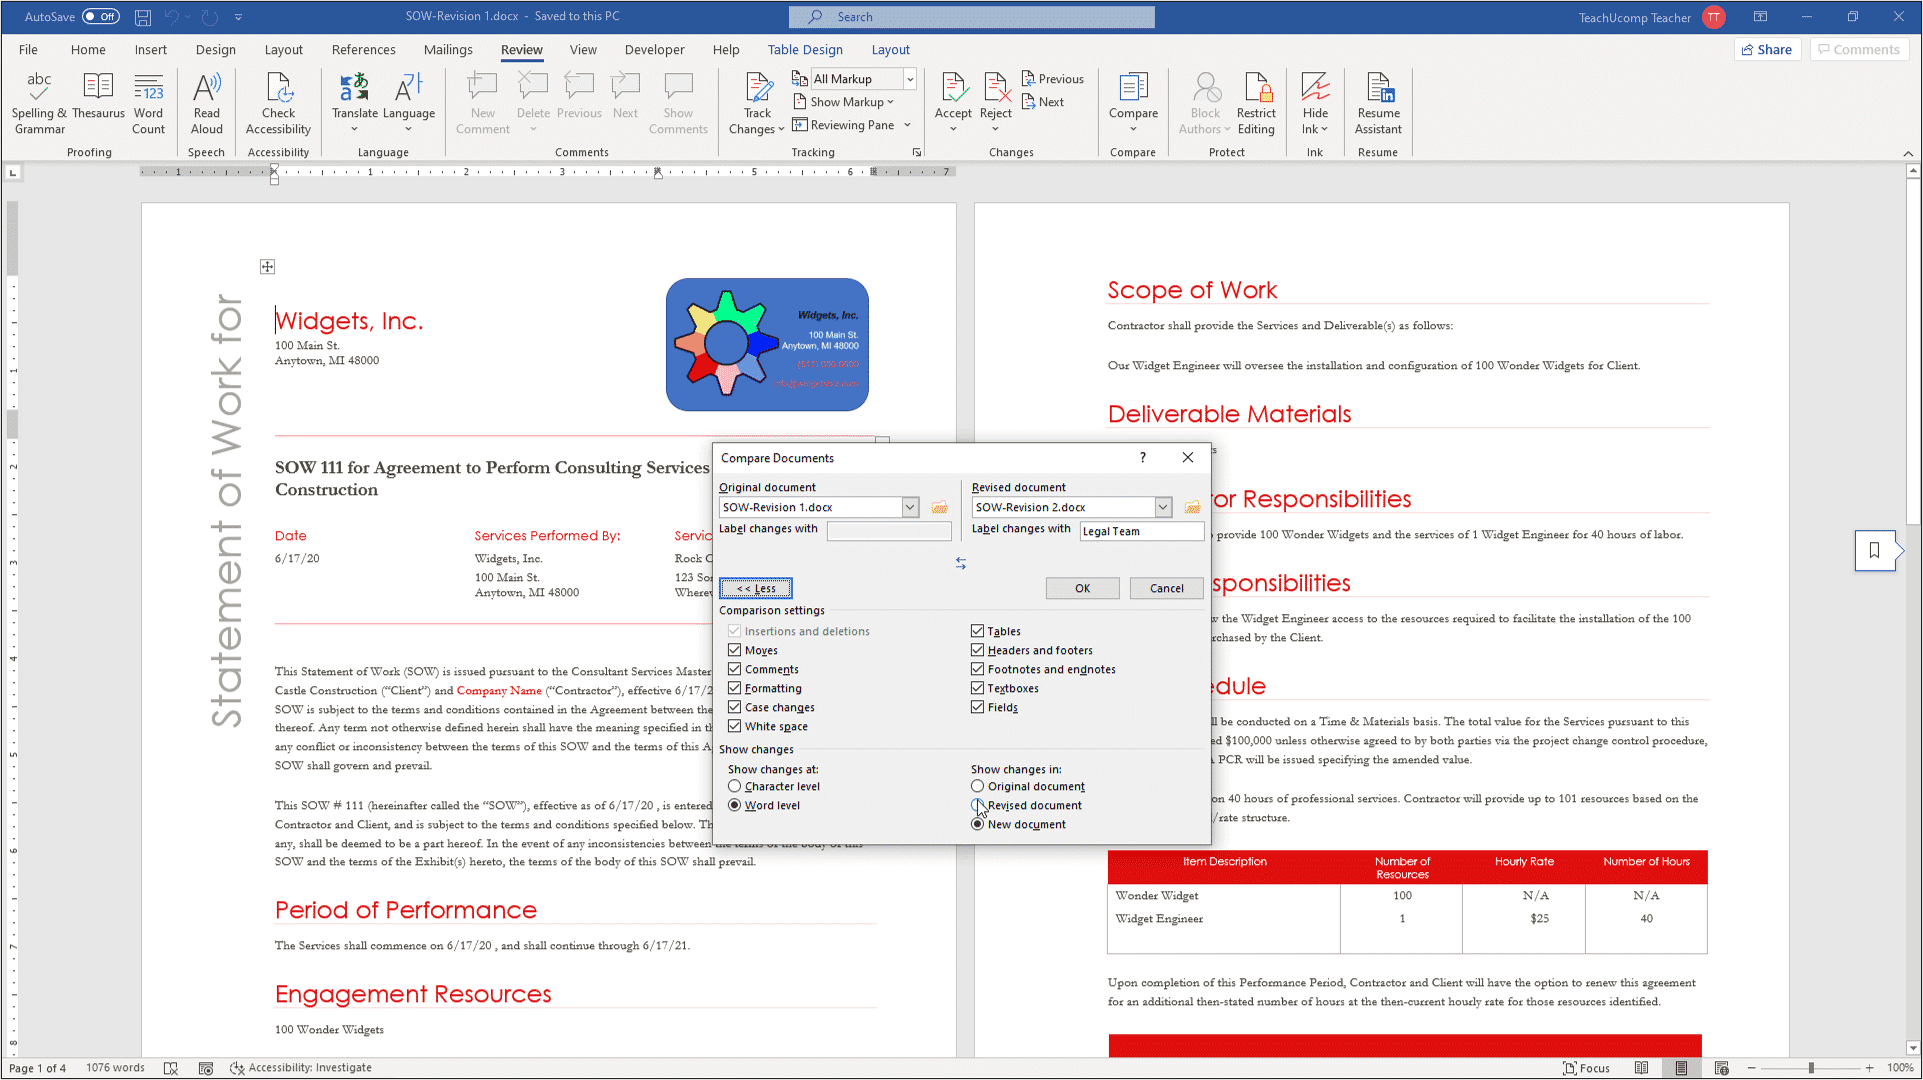Click the AutoSave toggle in the title bar

point(100,16)
